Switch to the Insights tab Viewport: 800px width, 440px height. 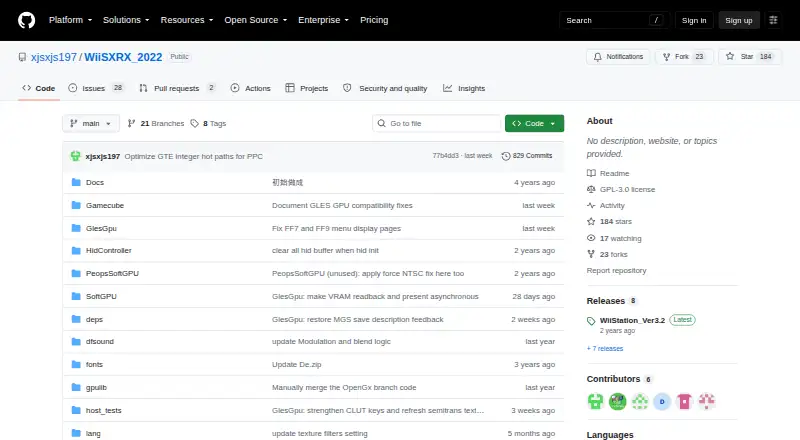tap(464, 88)
